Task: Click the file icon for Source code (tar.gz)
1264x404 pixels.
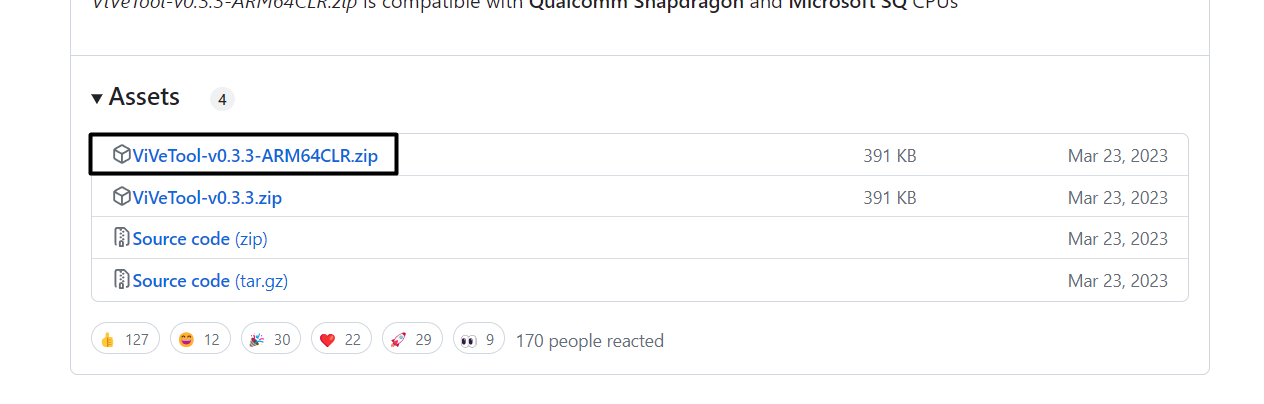Action: click(x=122, y=280)
